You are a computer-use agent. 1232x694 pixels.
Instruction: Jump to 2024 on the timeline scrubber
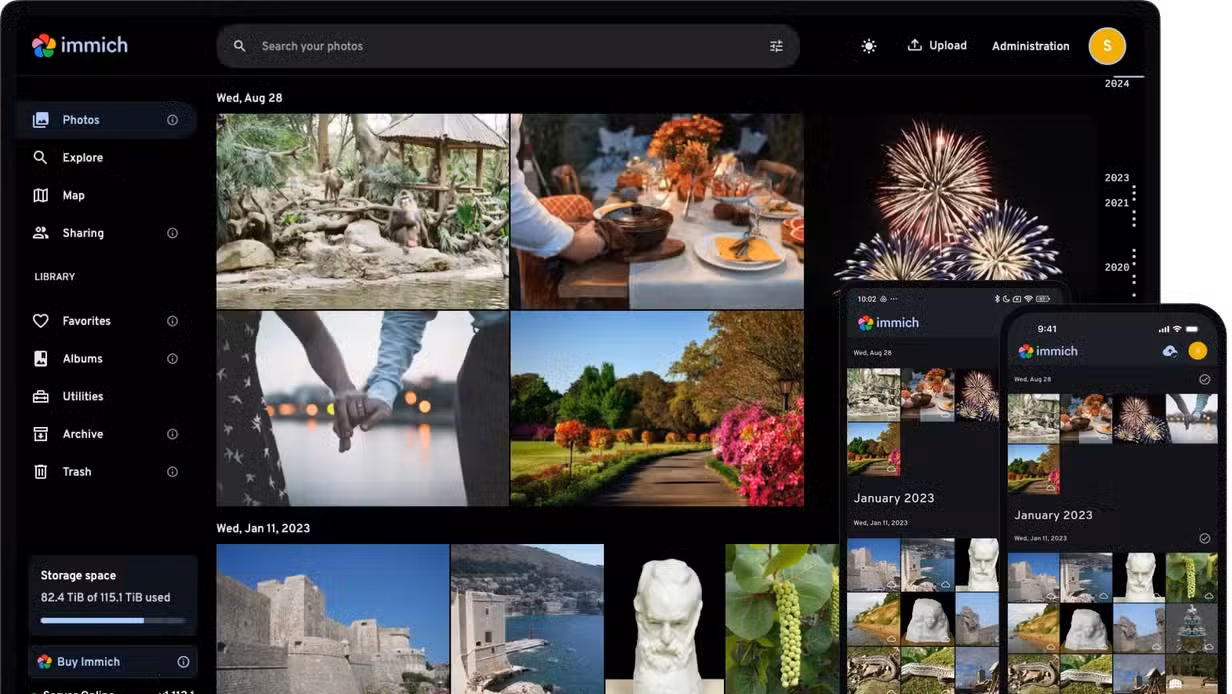tap(1117, 84)
